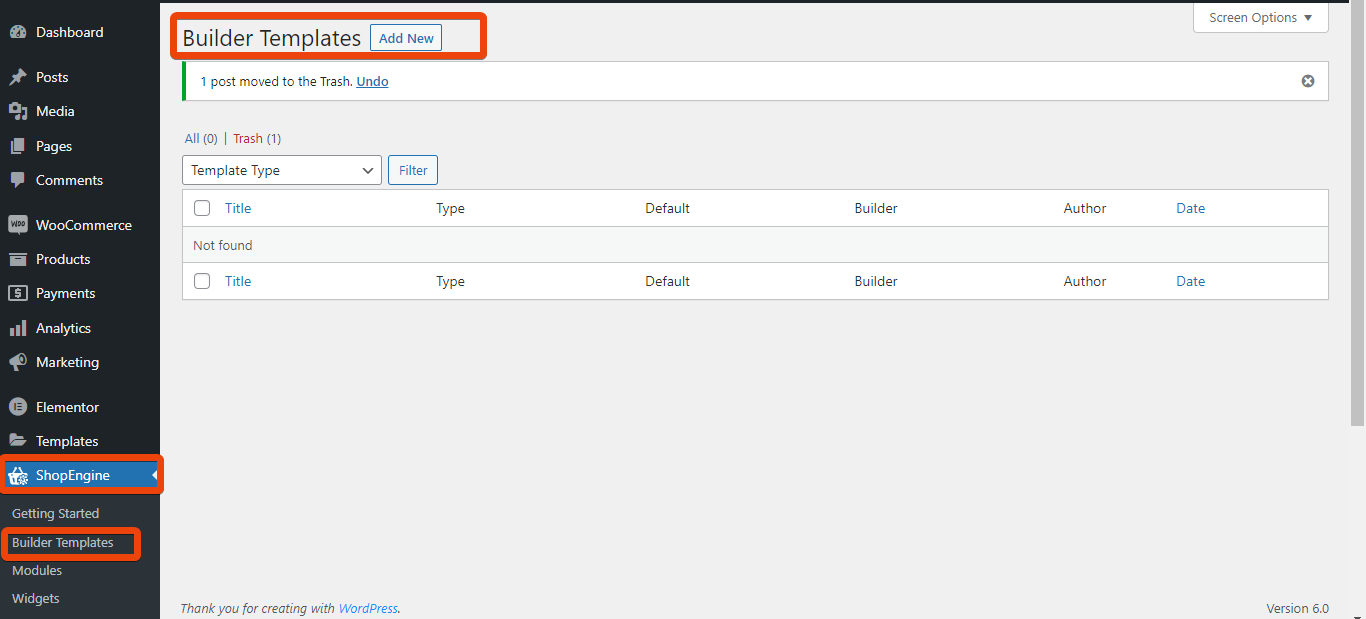This screenshot has height=619, width=1366.
Task: Open Products using its box icon
Action: click(x=18, y=258)
